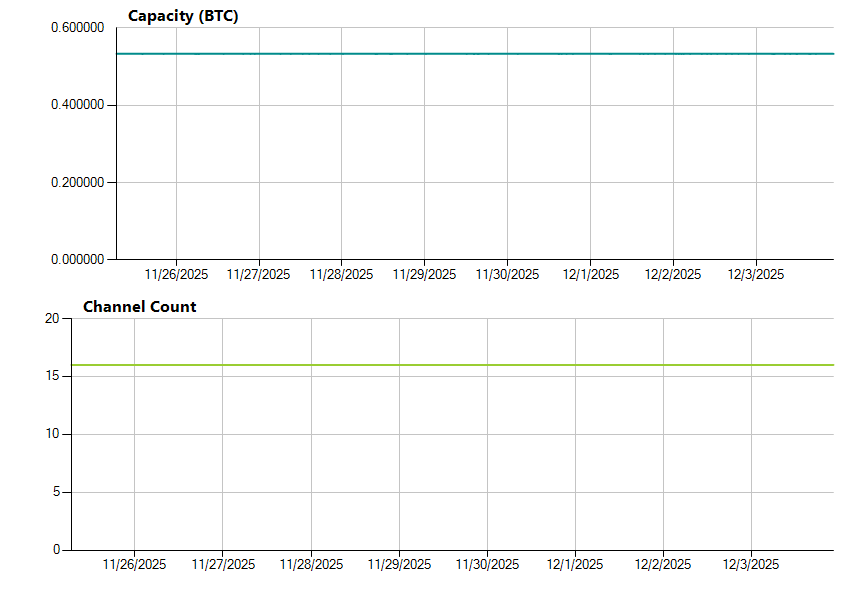Click the 5 y-axis label on Channel Count

[x=56, y=492]
